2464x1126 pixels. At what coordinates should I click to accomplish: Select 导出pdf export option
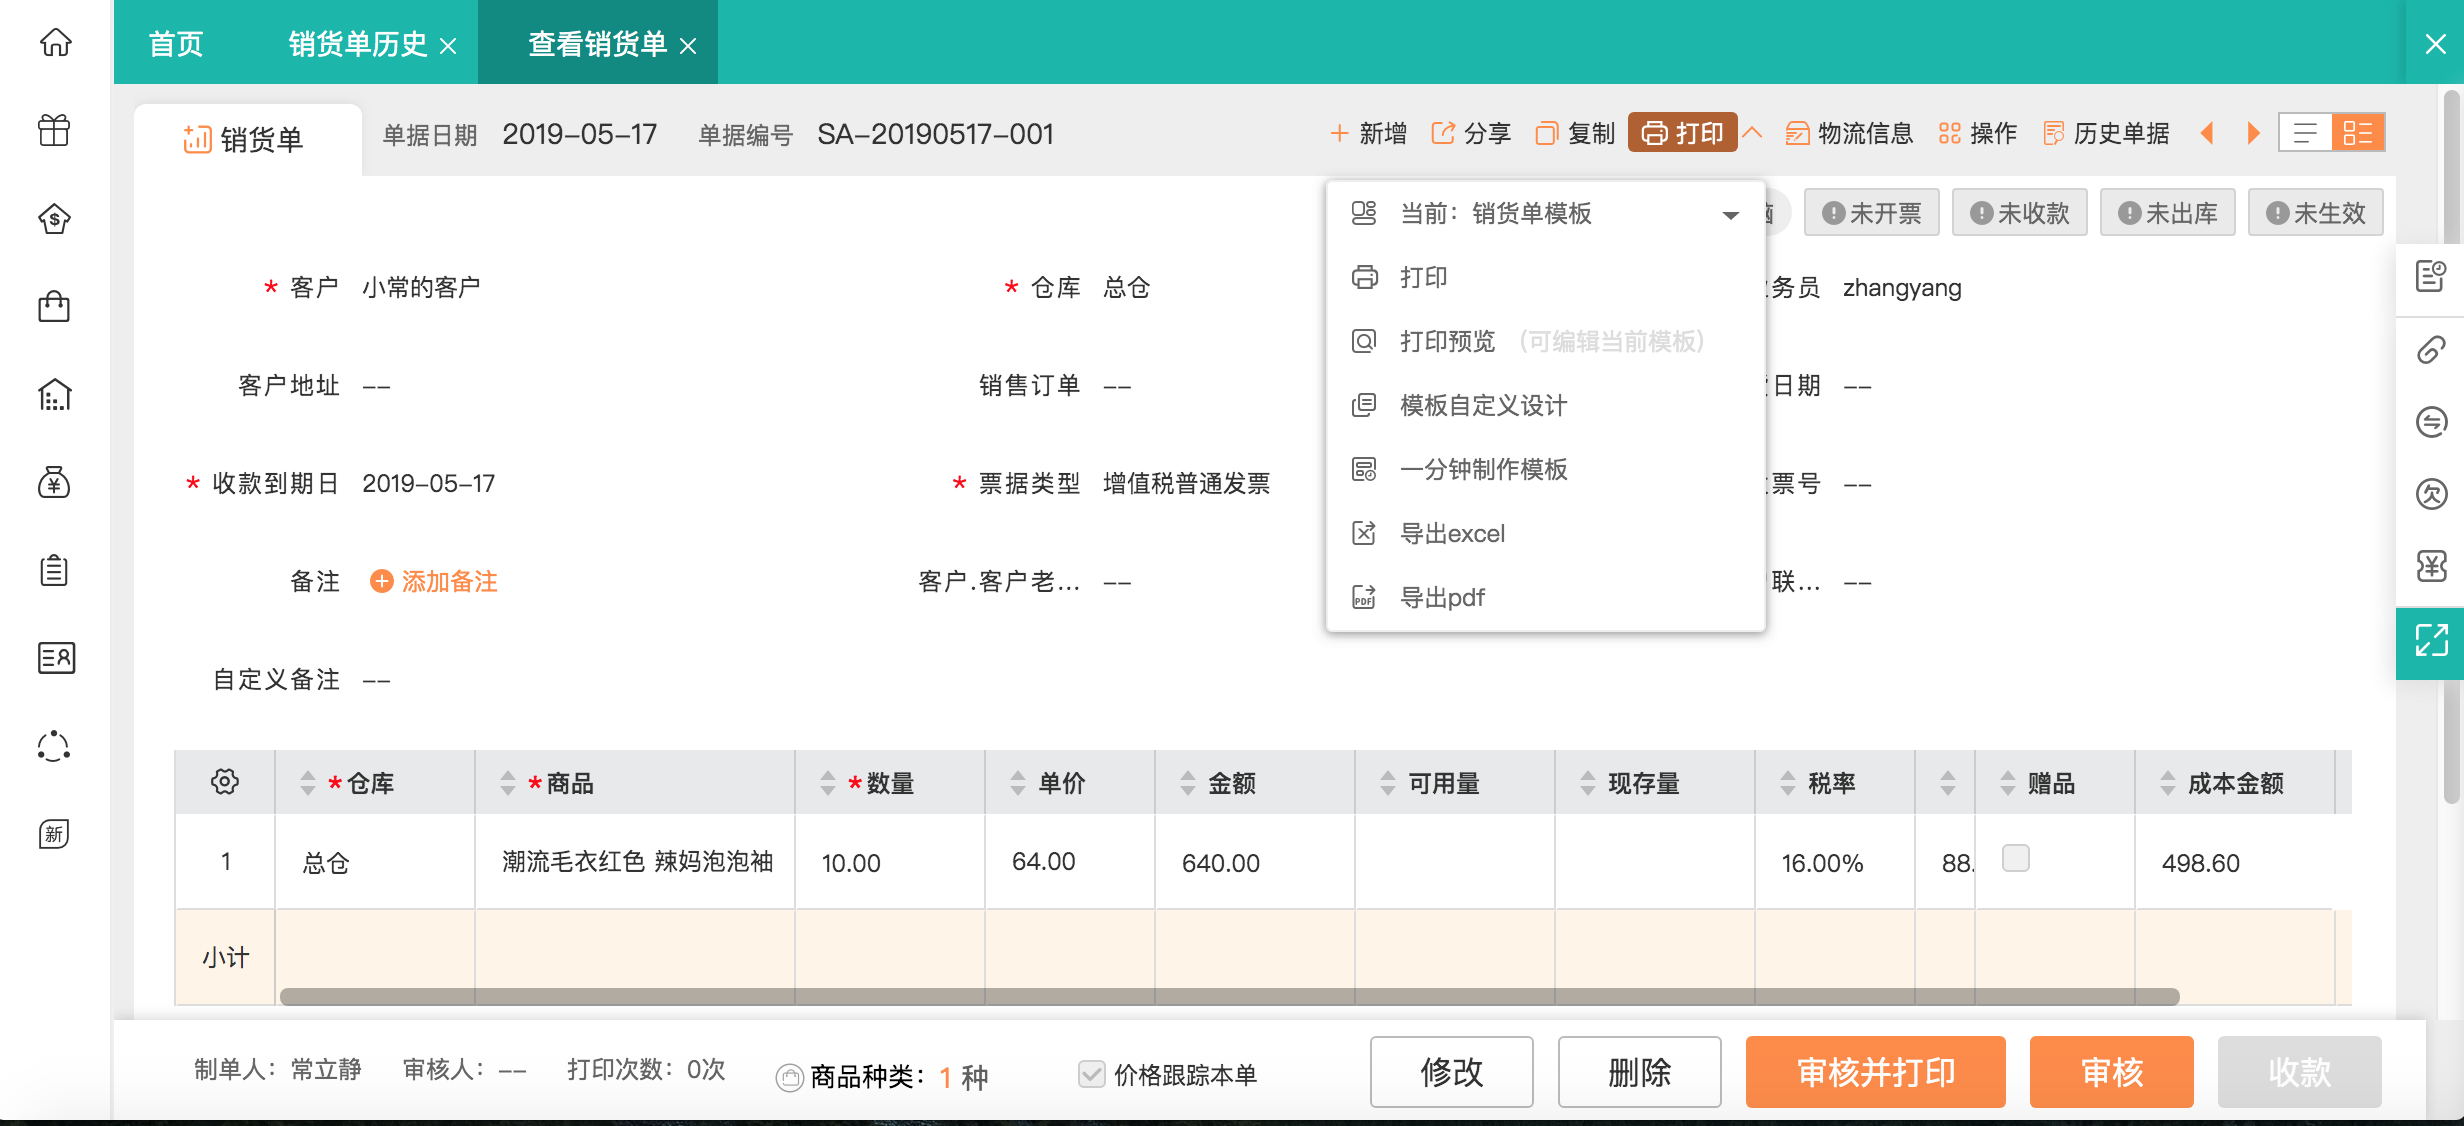coord(1439,597)
